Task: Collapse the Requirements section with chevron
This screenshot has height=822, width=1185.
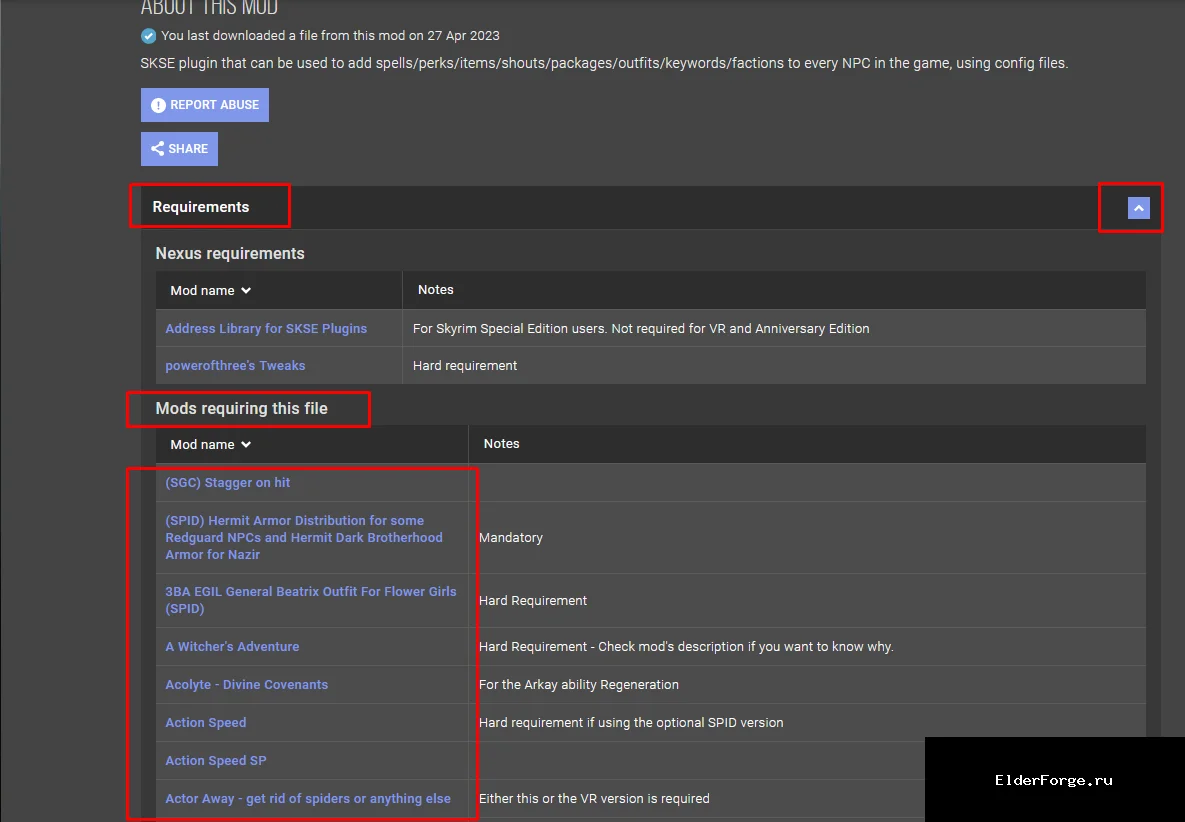Action: (1138, 208)
